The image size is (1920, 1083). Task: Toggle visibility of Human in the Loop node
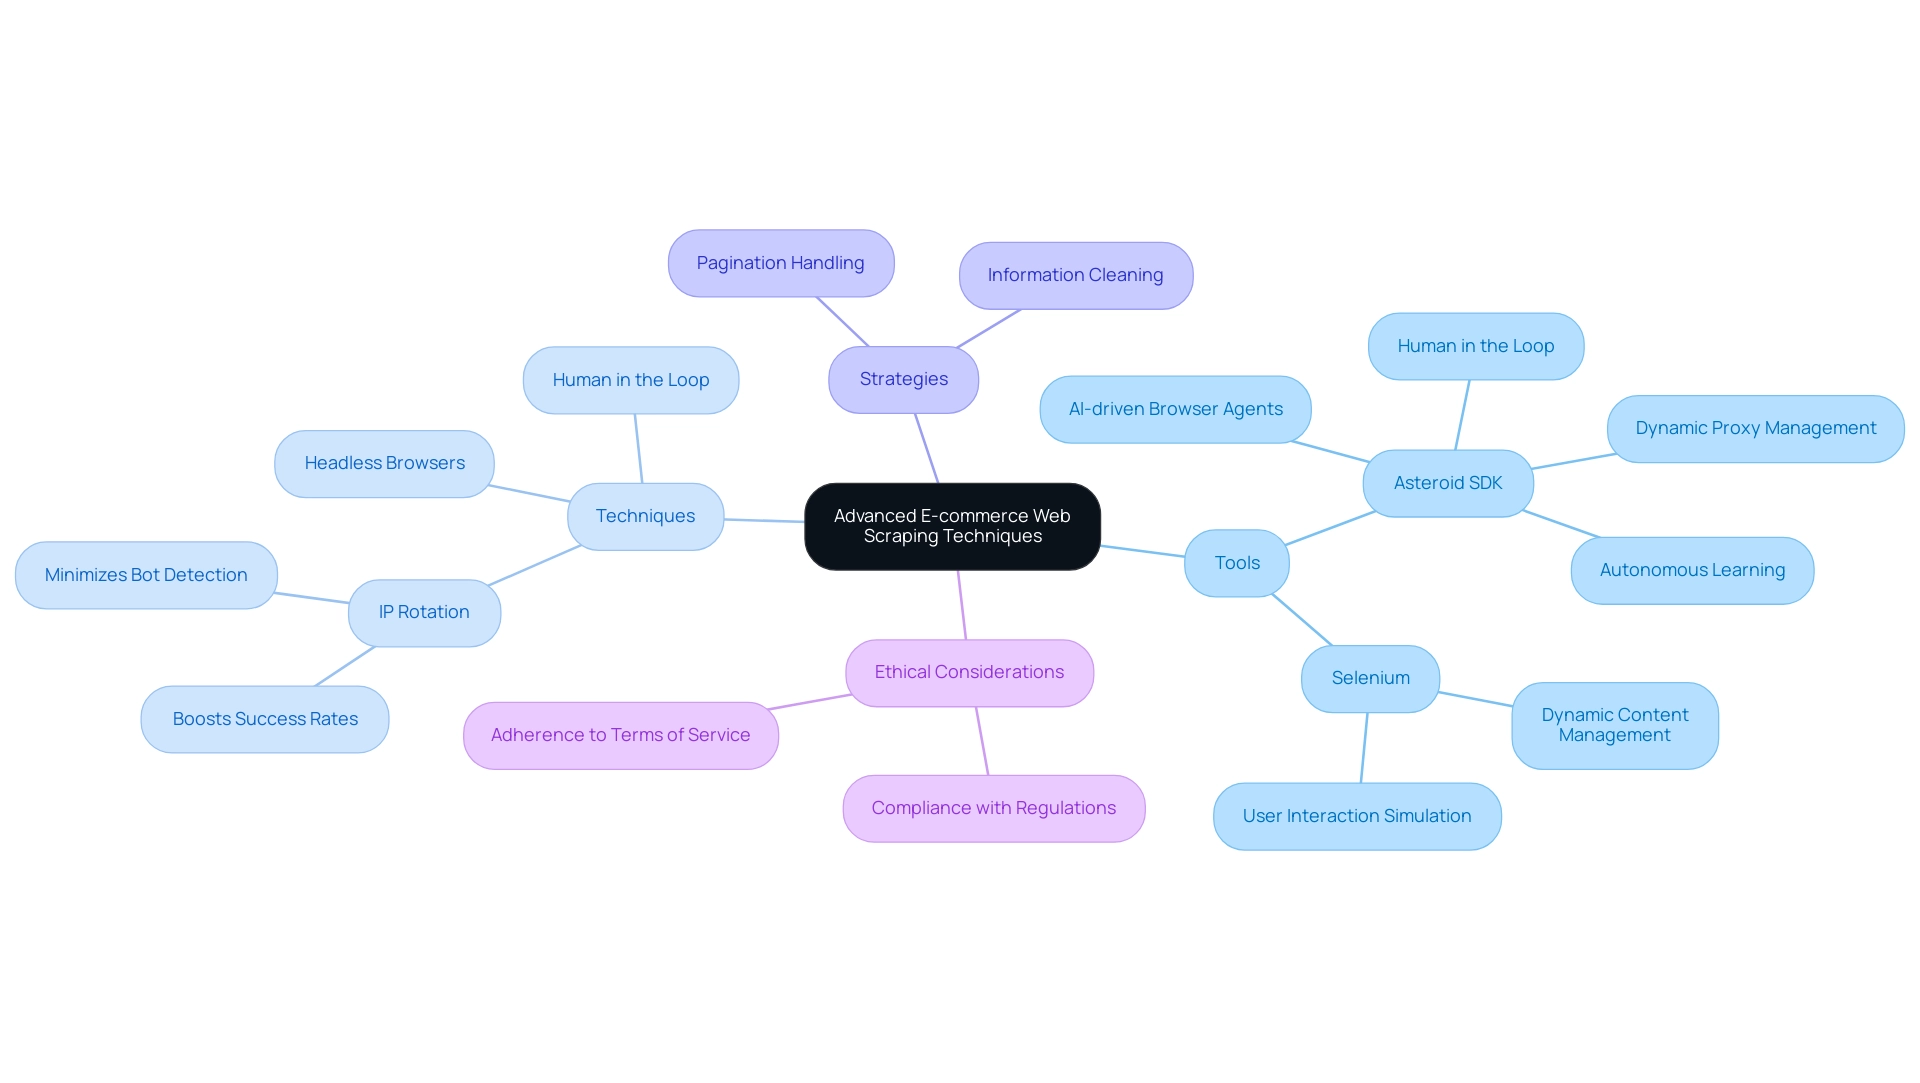click(x=632, y=380)
